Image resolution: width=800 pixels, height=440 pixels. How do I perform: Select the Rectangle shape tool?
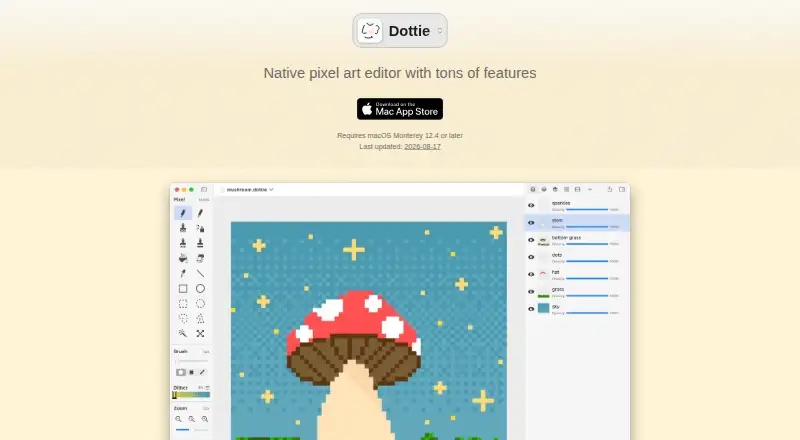click(183, 288)
